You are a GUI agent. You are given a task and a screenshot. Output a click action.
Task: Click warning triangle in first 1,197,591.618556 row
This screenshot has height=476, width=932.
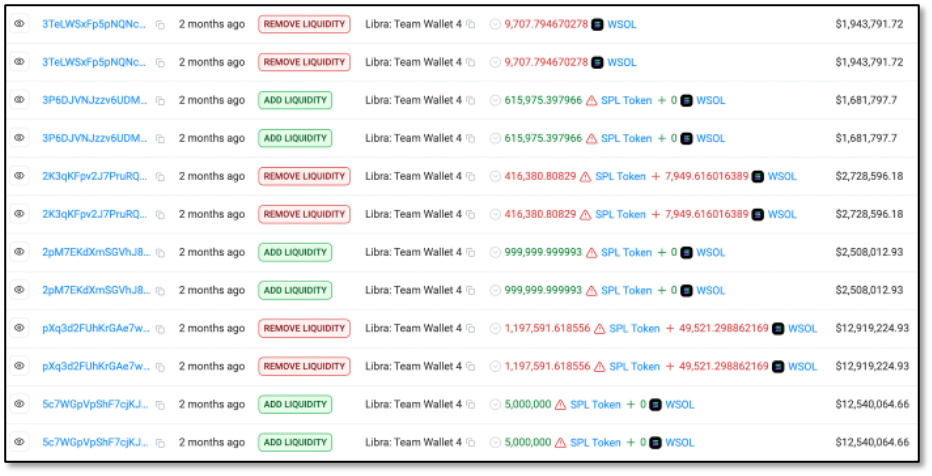(x=600, y=328)
